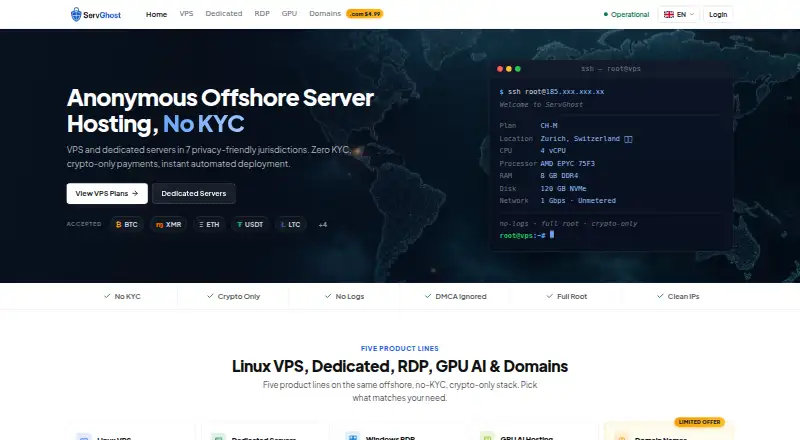Click View VPS Plans button
The width and height of the screenshot is (800, 440).
click(107, 193)
